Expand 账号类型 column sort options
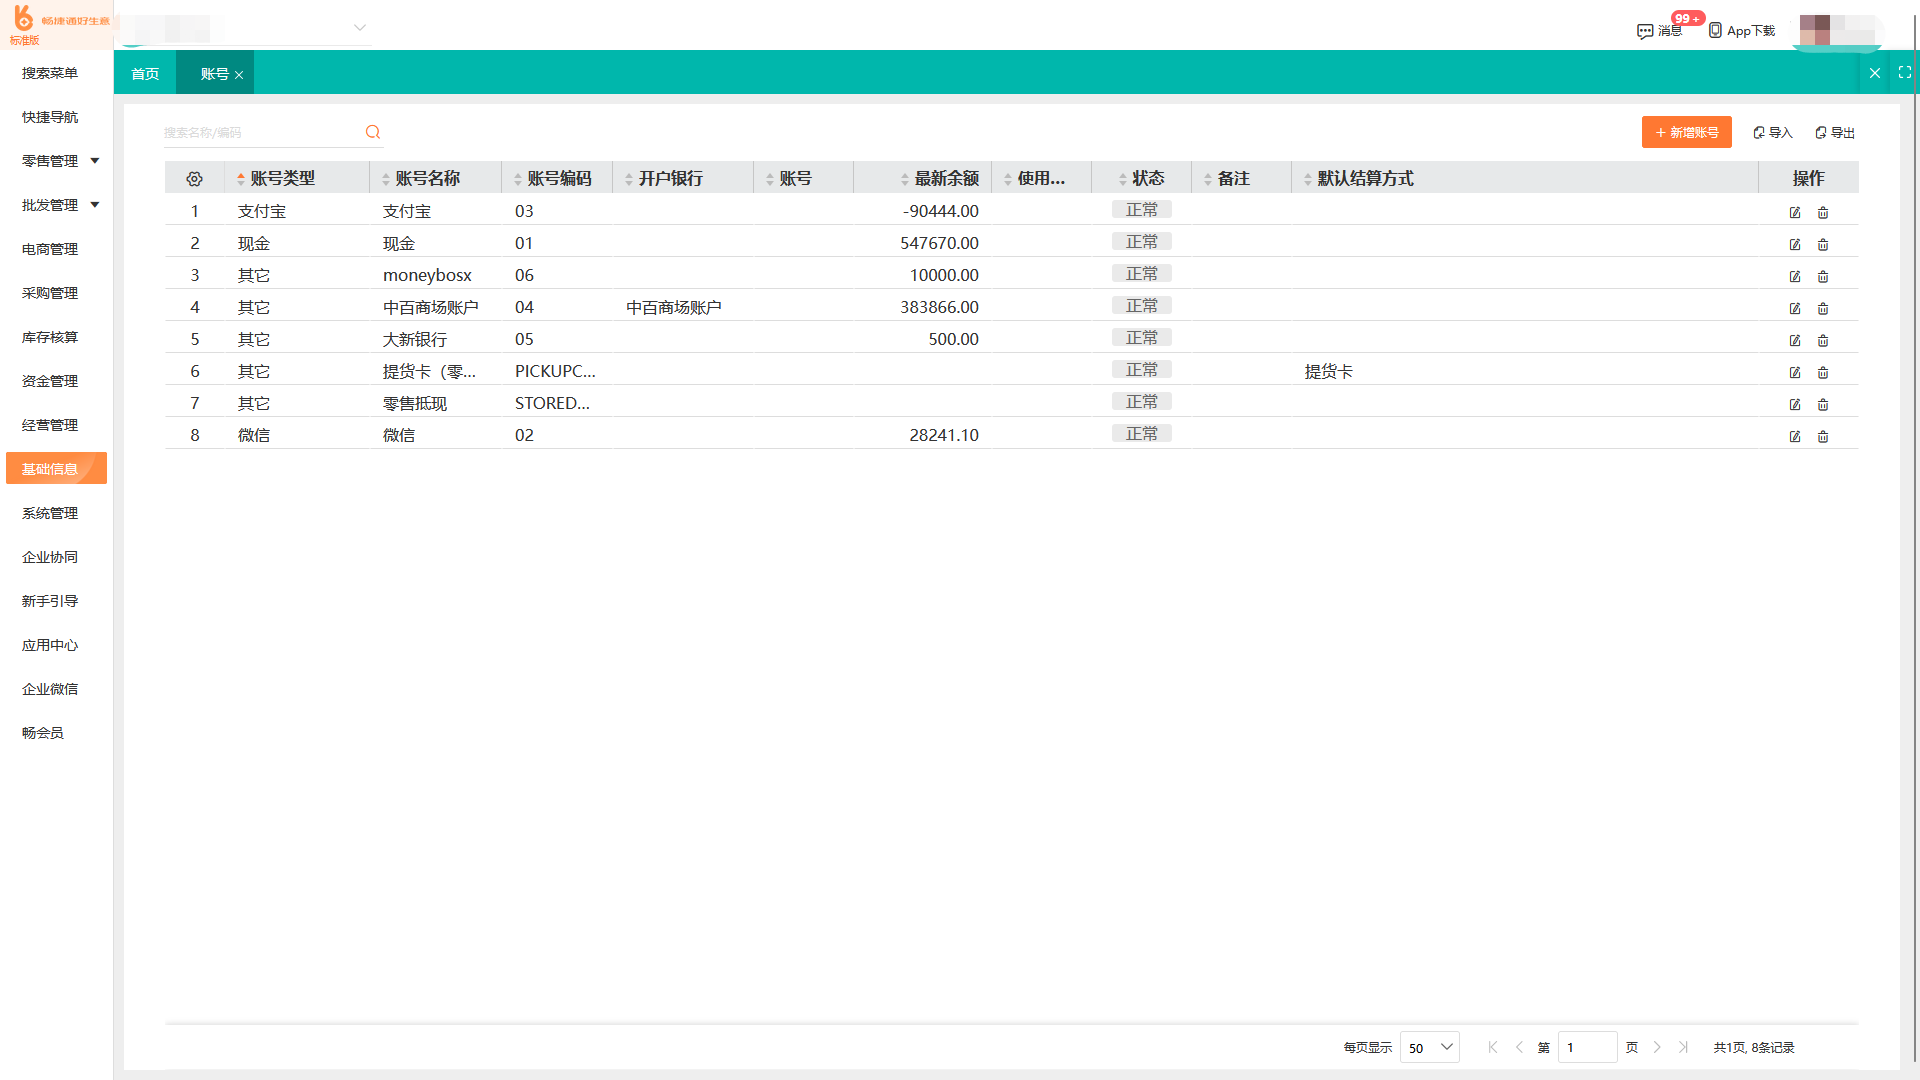The width and height of the screenshot is (1920, 1080). [240, 177]
